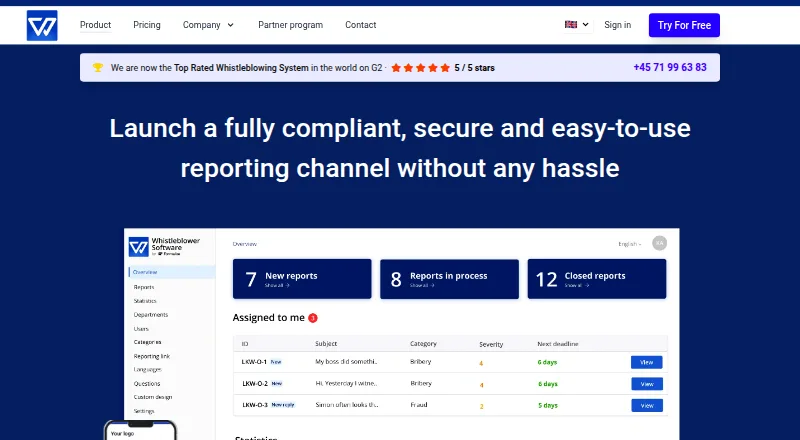Click the Top Rated Whistleblowing System text

click(241, 67)
